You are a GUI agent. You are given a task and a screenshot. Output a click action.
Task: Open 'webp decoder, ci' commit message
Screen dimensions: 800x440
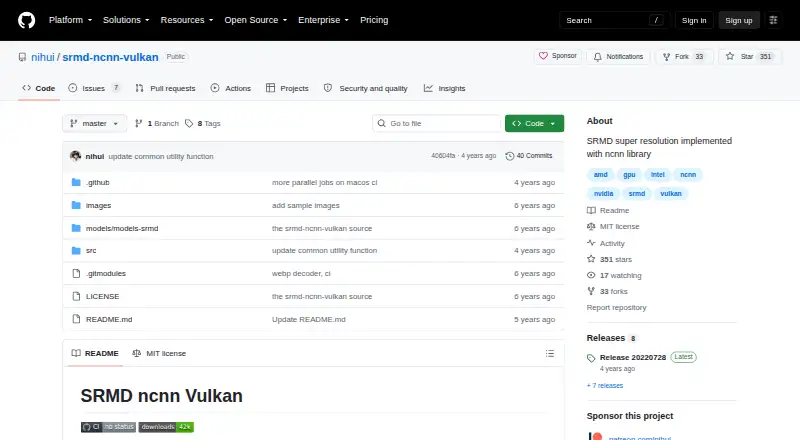click(301, 274)
